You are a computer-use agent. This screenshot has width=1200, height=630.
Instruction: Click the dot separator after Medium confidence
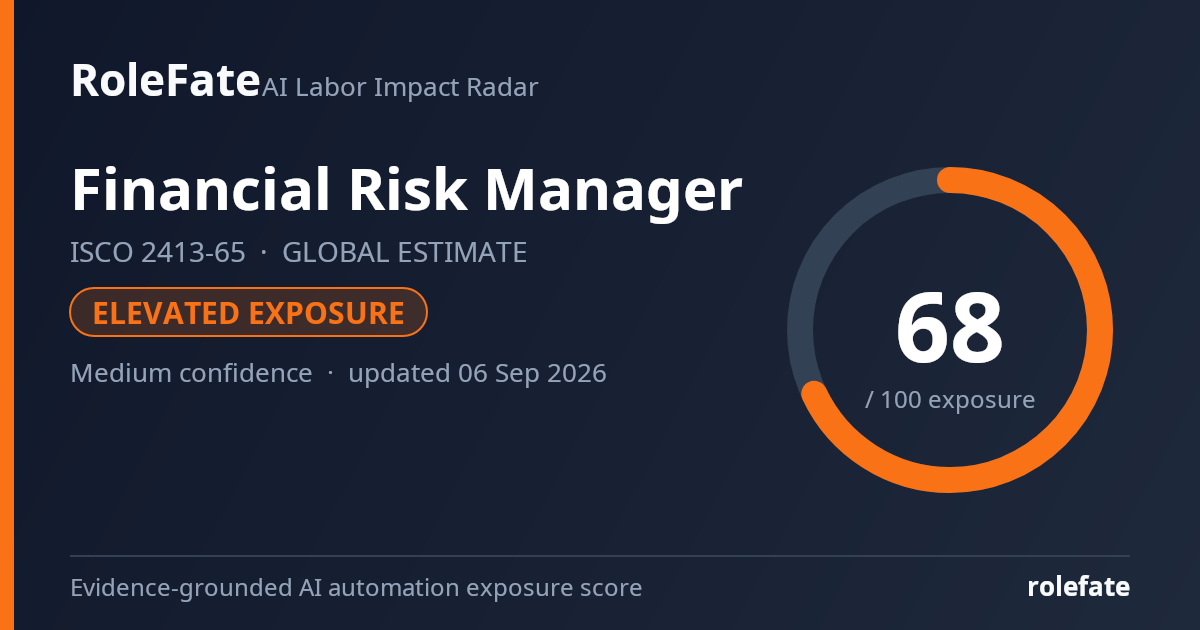(330, 374)
